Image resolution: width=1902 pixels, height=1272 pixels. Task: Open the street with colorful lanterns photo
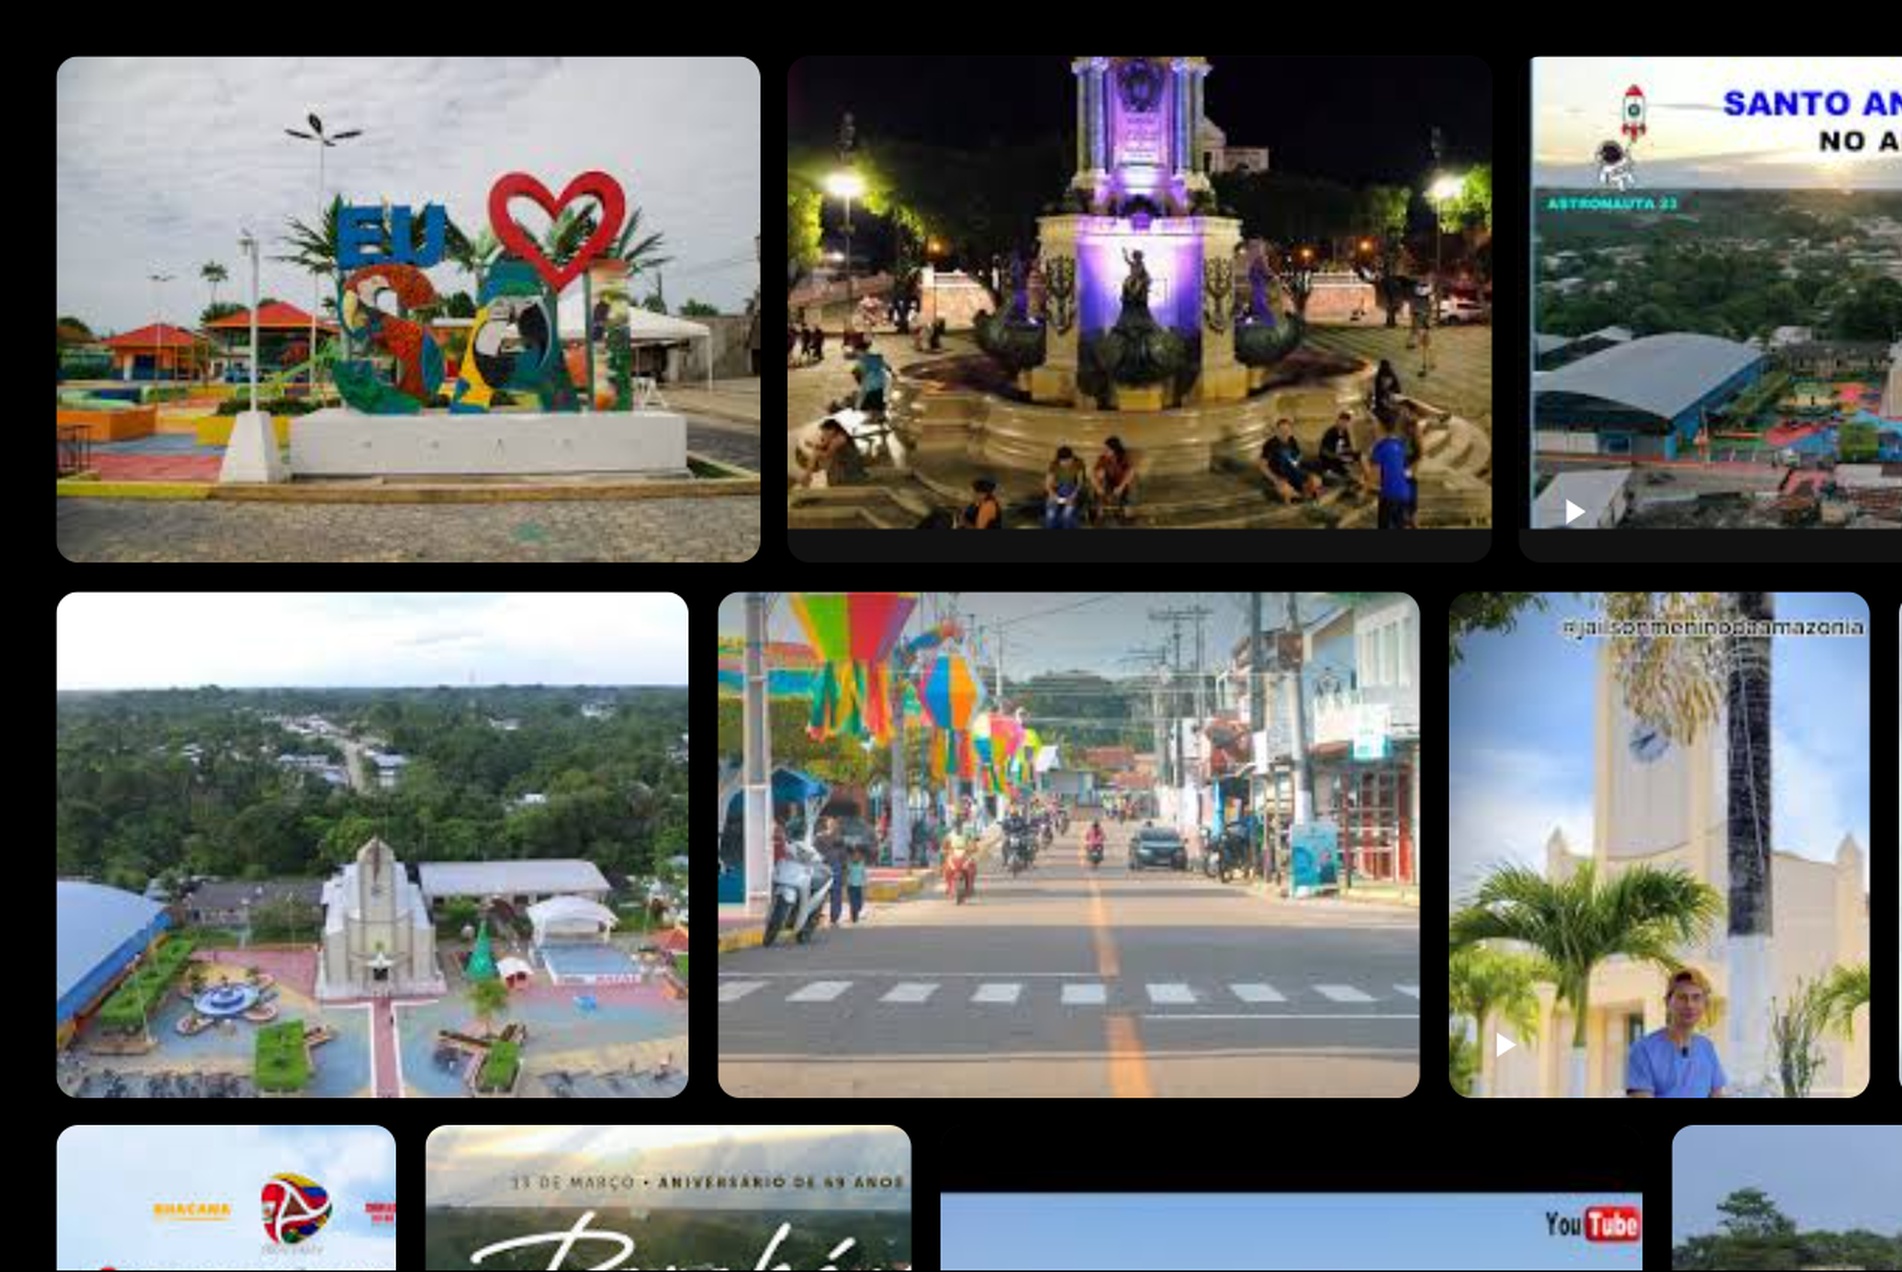click(1068, 844)
